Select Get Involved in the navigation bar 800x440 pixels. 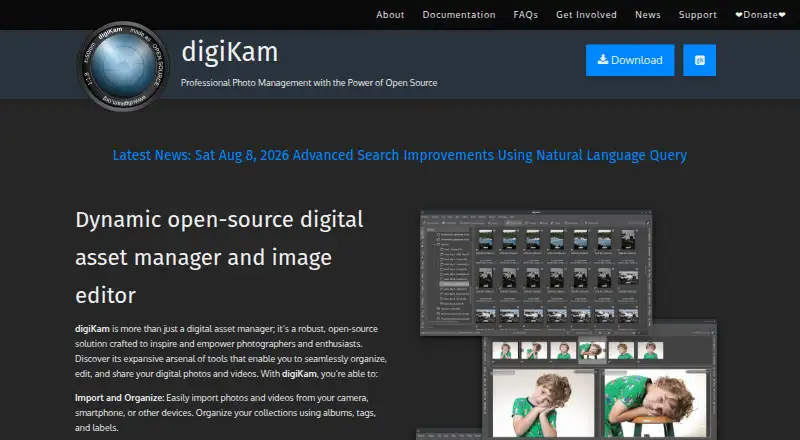point(586,15)
